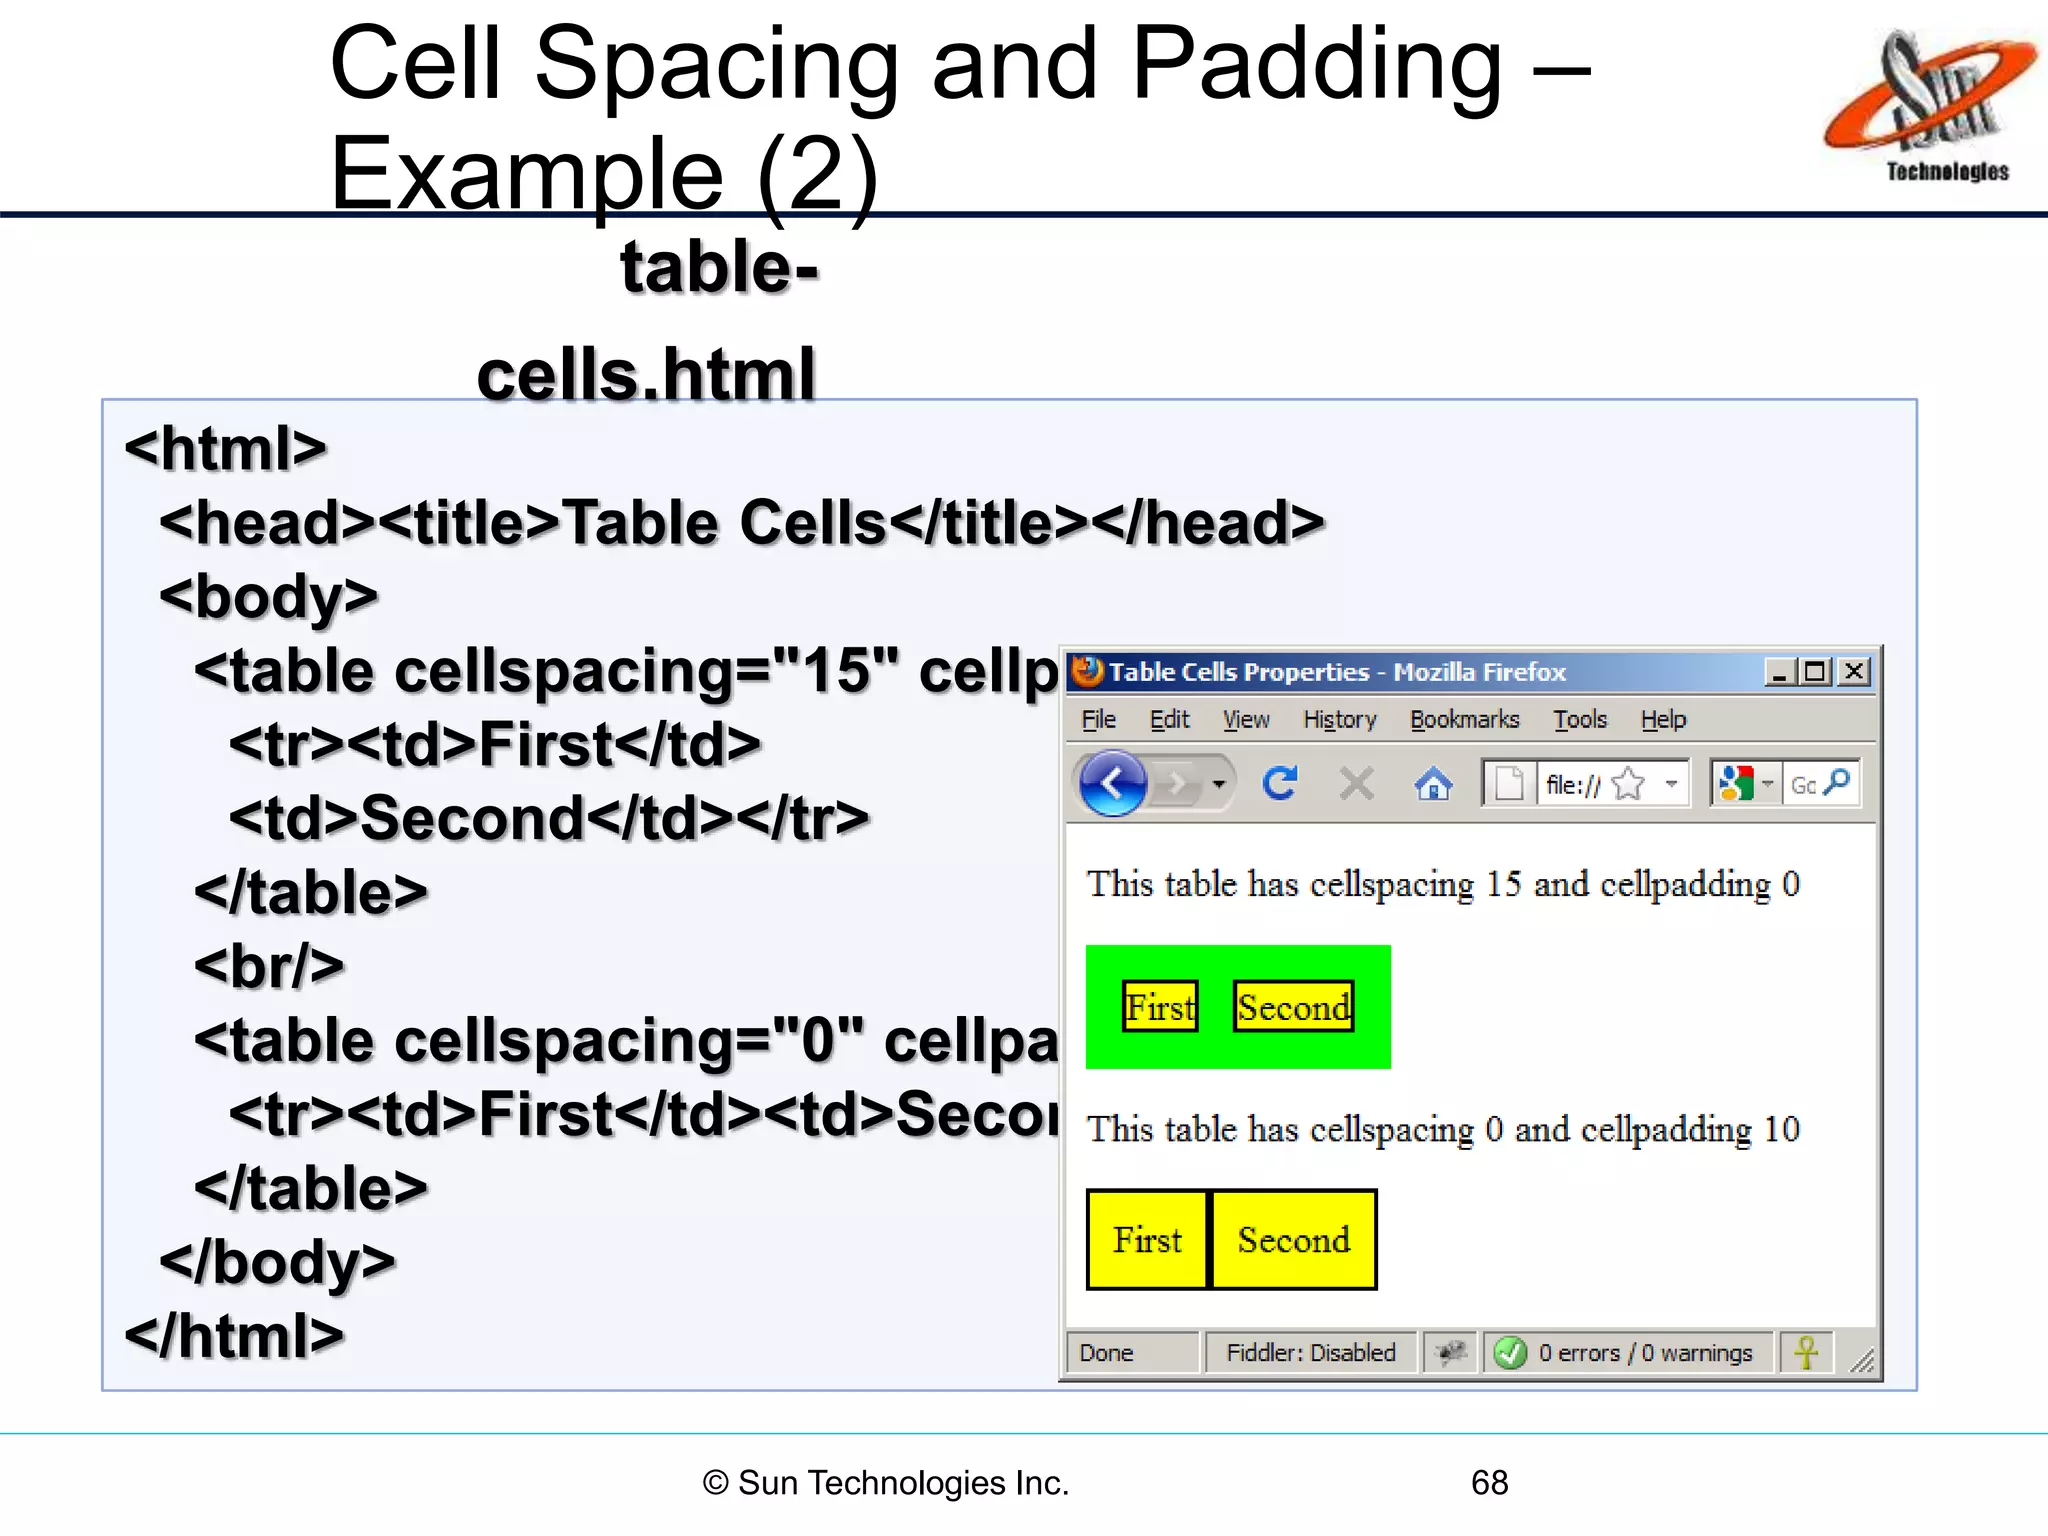Open the Bookmarks menu
This screenshot has width=2048, height=1536.
tap(1464, 719)
